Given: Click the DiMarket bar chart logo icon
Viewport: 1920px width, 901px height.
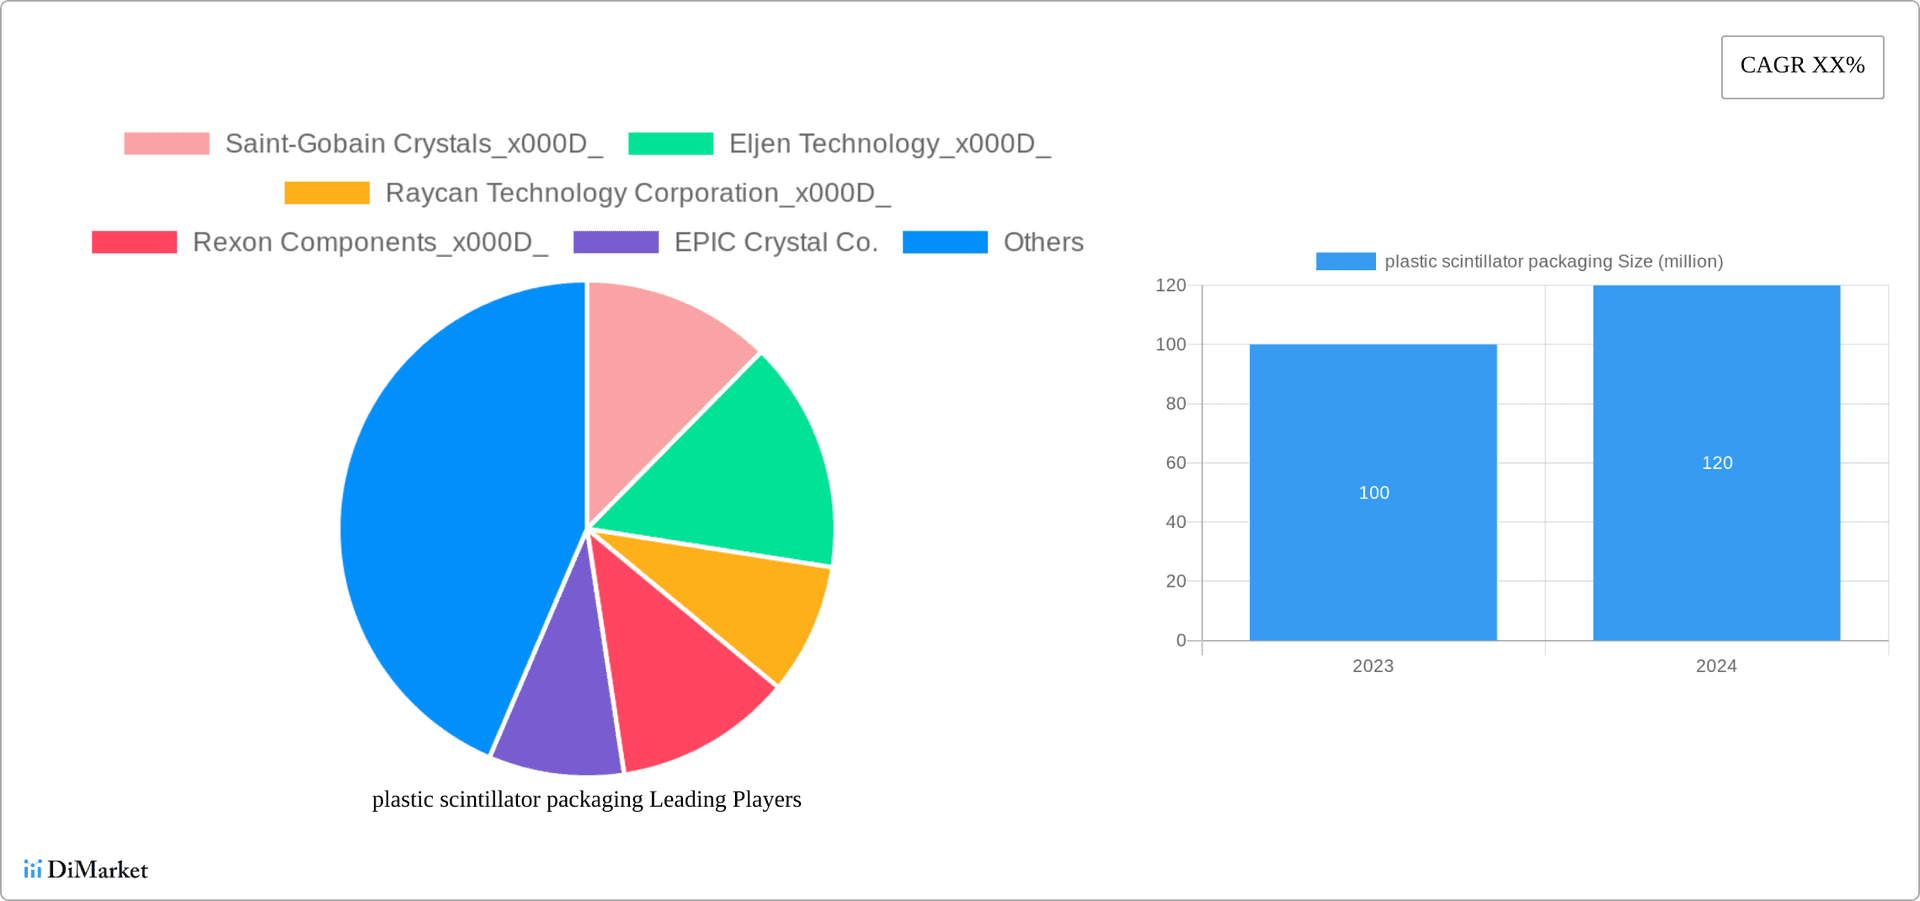Looking at the screenshot, I should (x=33, y=867).
